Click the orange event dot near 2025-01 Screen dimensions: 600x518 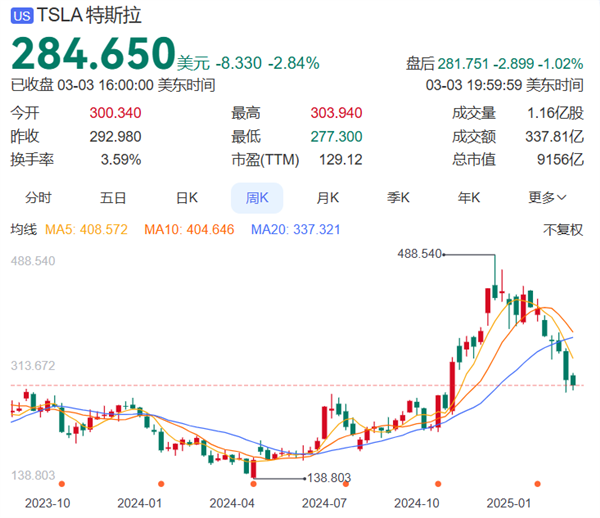click(x=538, y=485)
